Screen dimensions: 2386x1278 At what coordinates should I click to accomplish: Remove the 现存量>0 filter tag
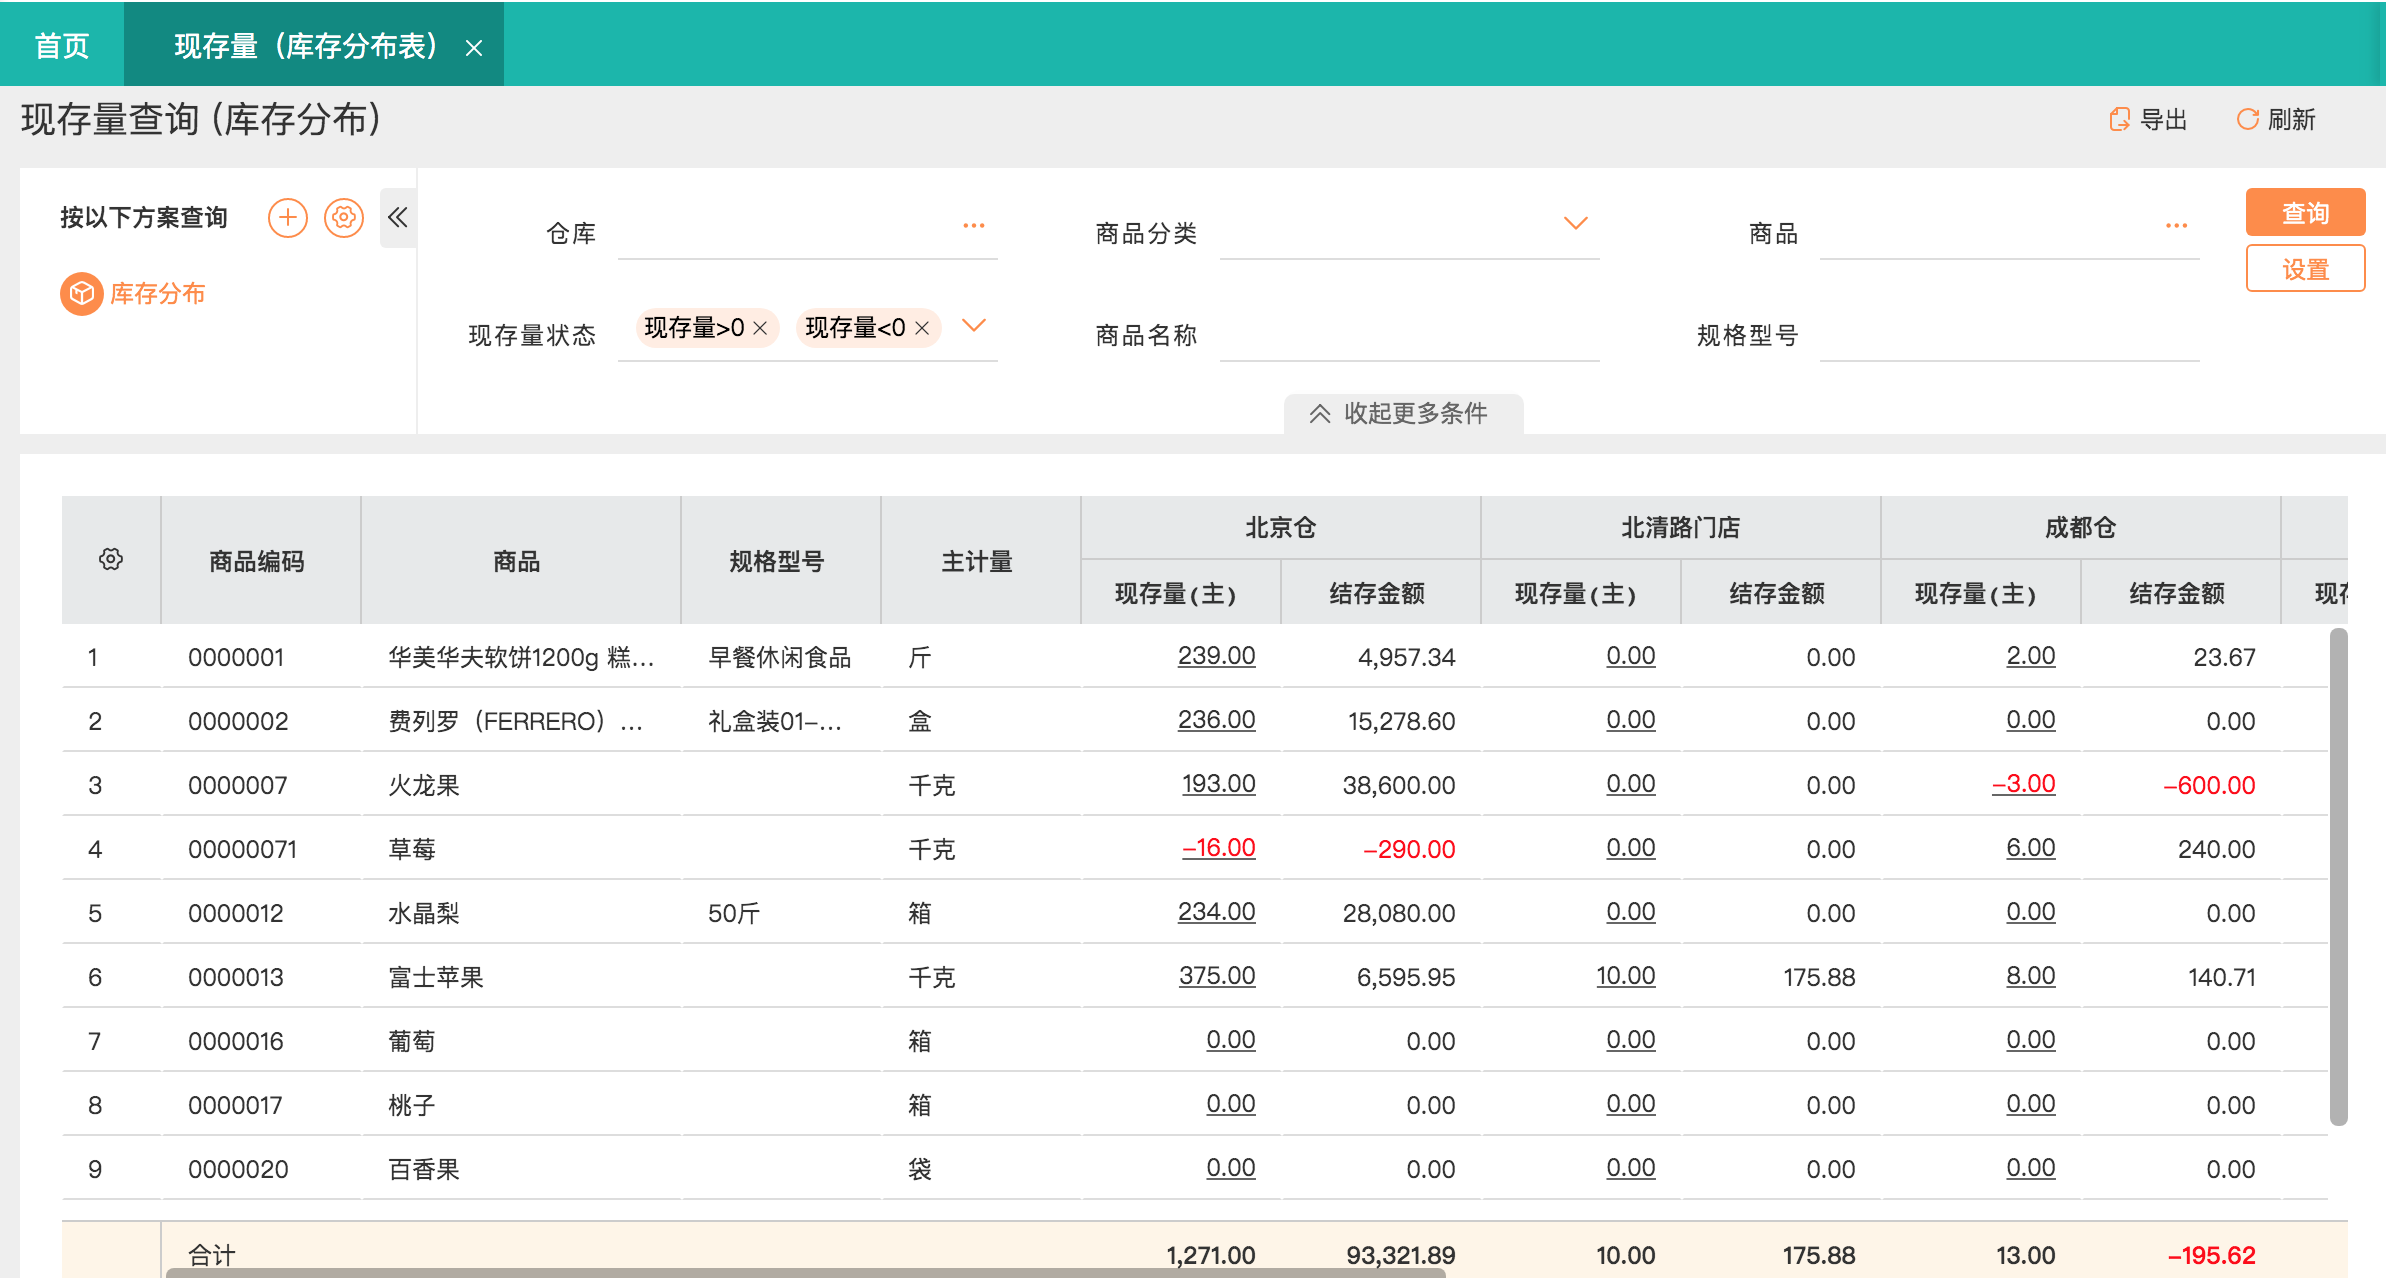[757, 328]
